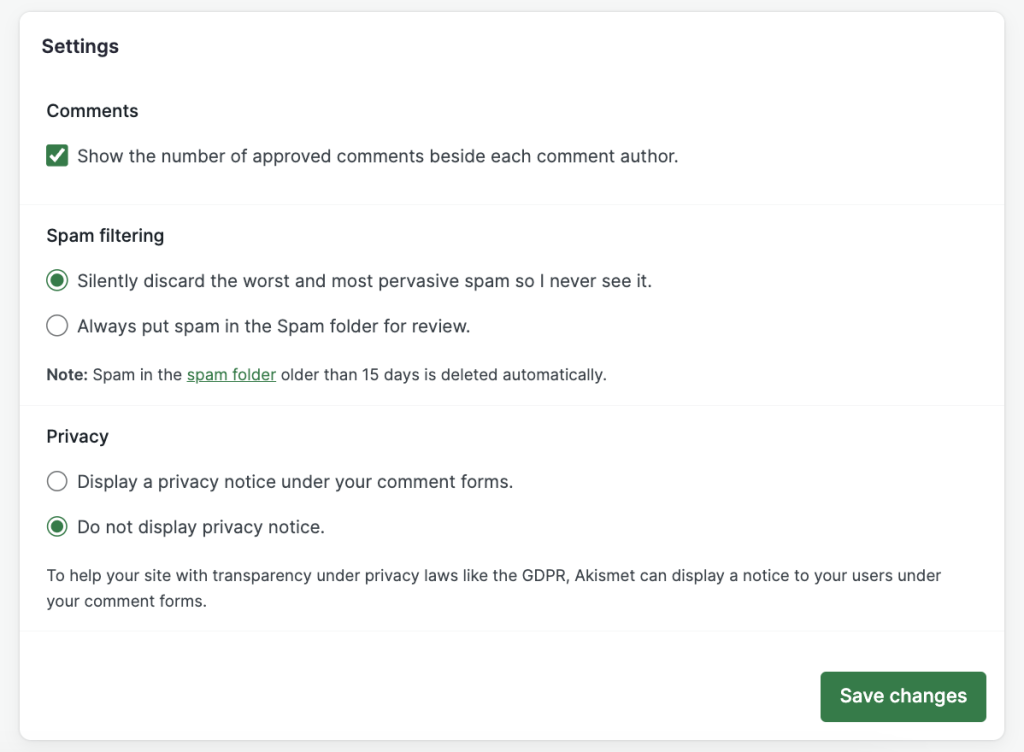Enable "Display a privacy notice under comment forms"
Viewport: 1024px width, 752px height.
tap(57, 482)
